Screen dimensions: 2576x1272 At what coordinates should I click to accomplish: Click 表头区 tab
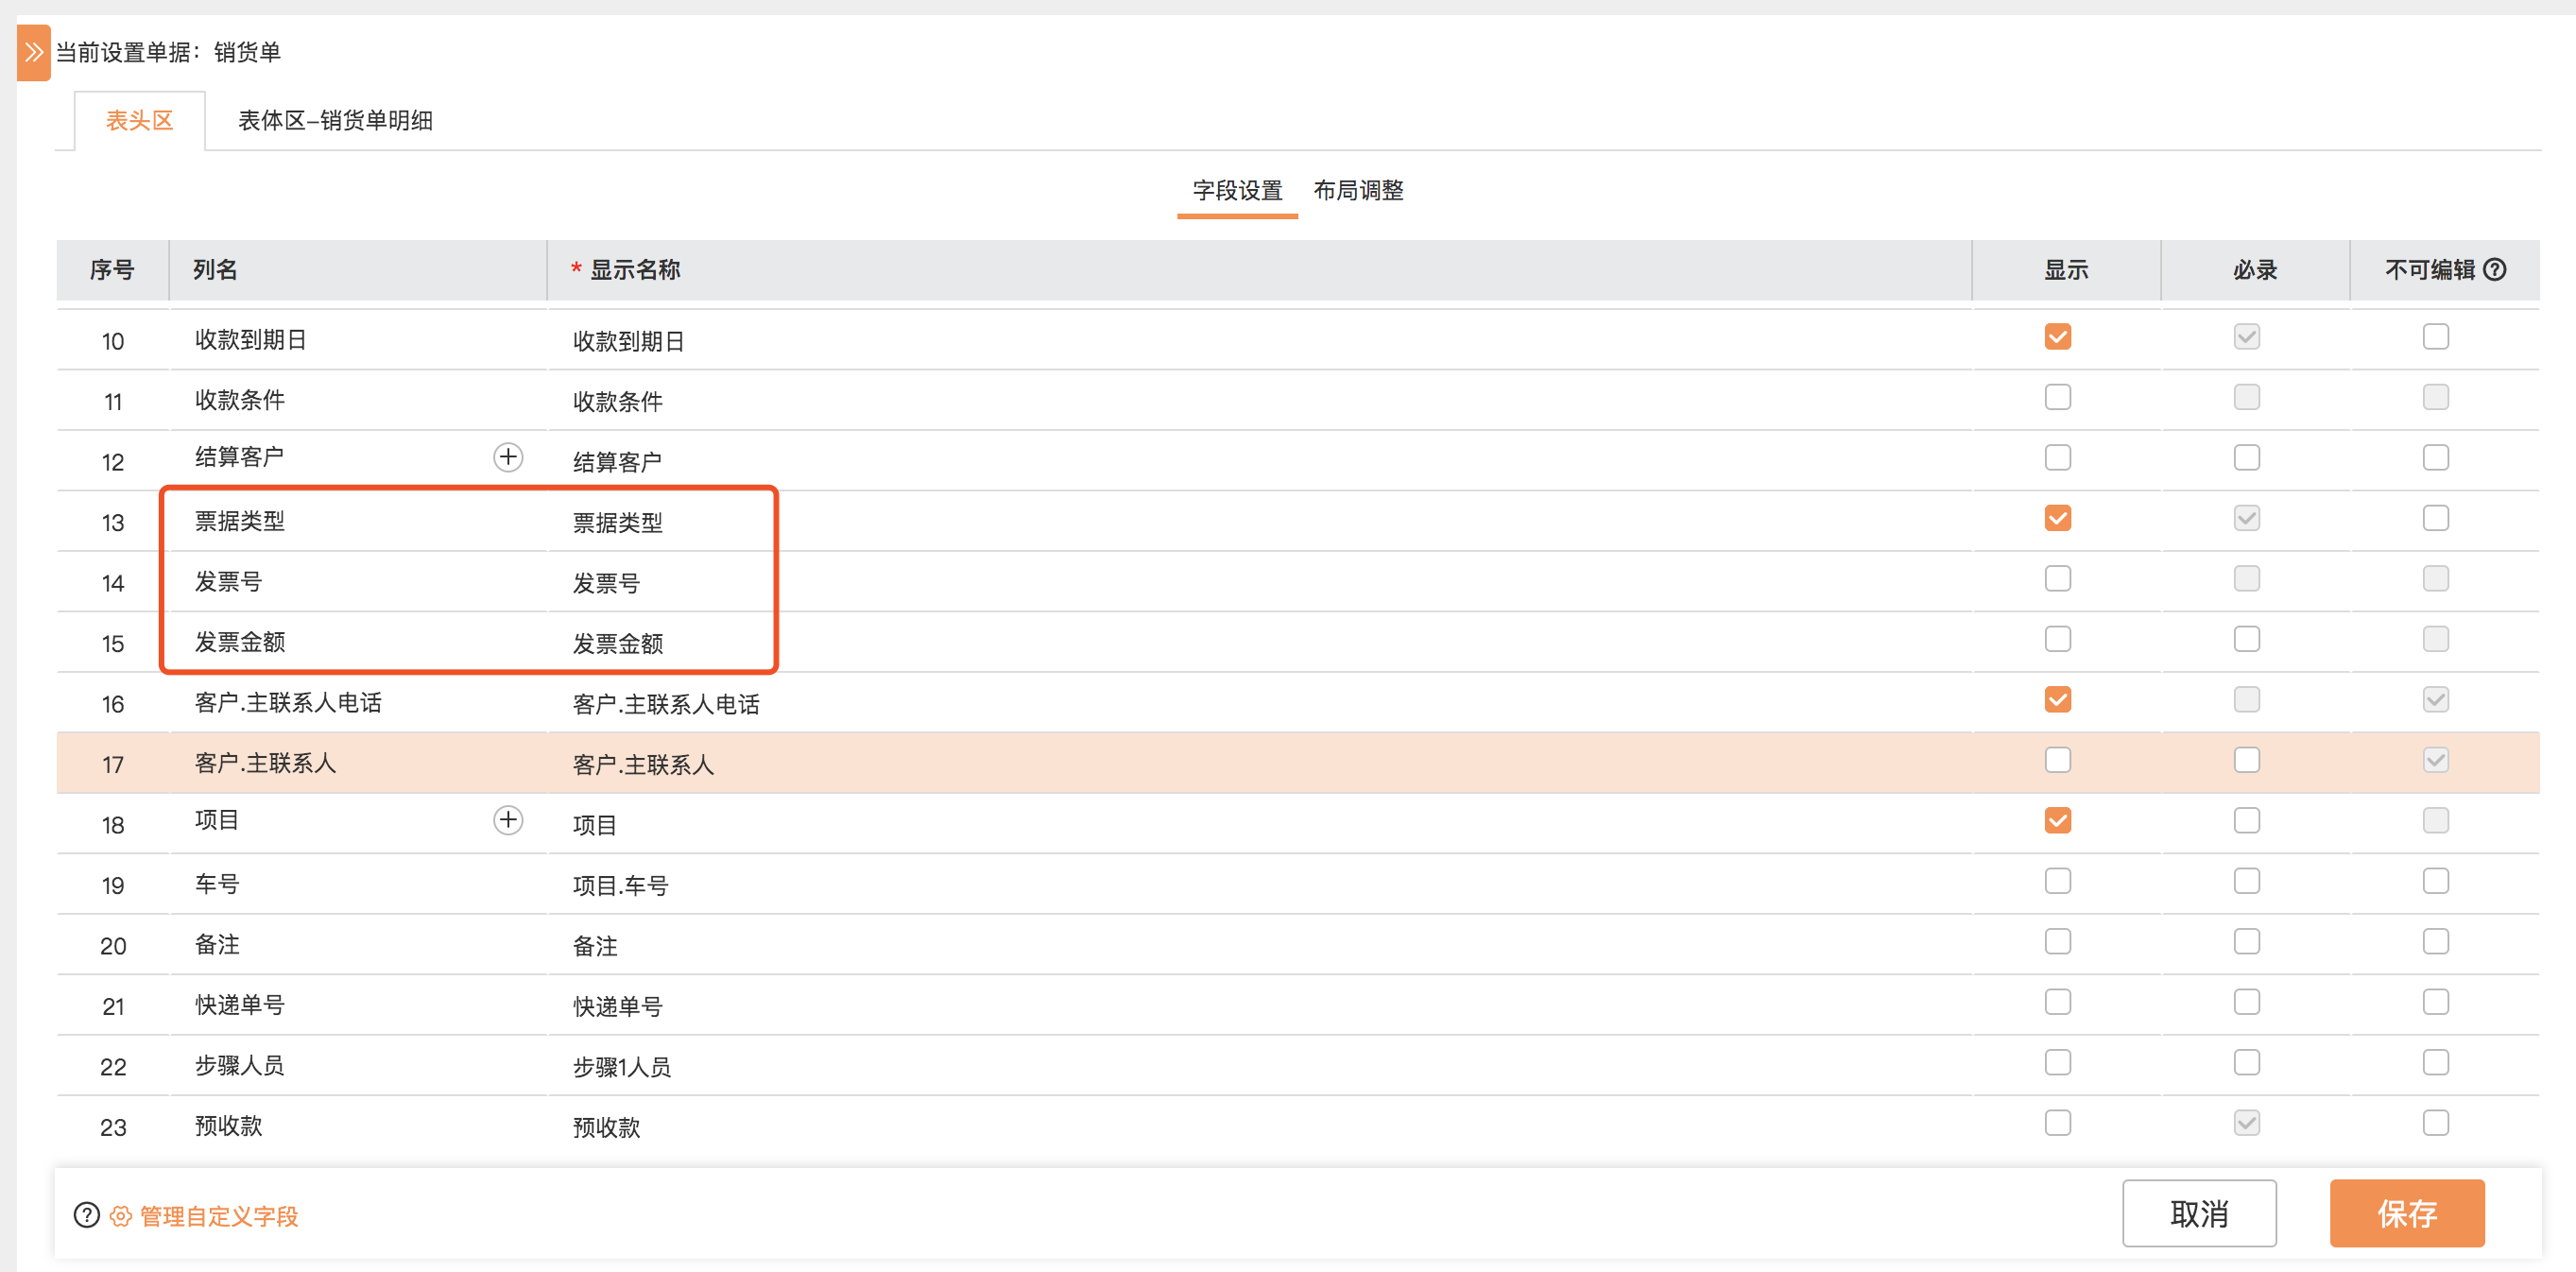click(140, 118)
